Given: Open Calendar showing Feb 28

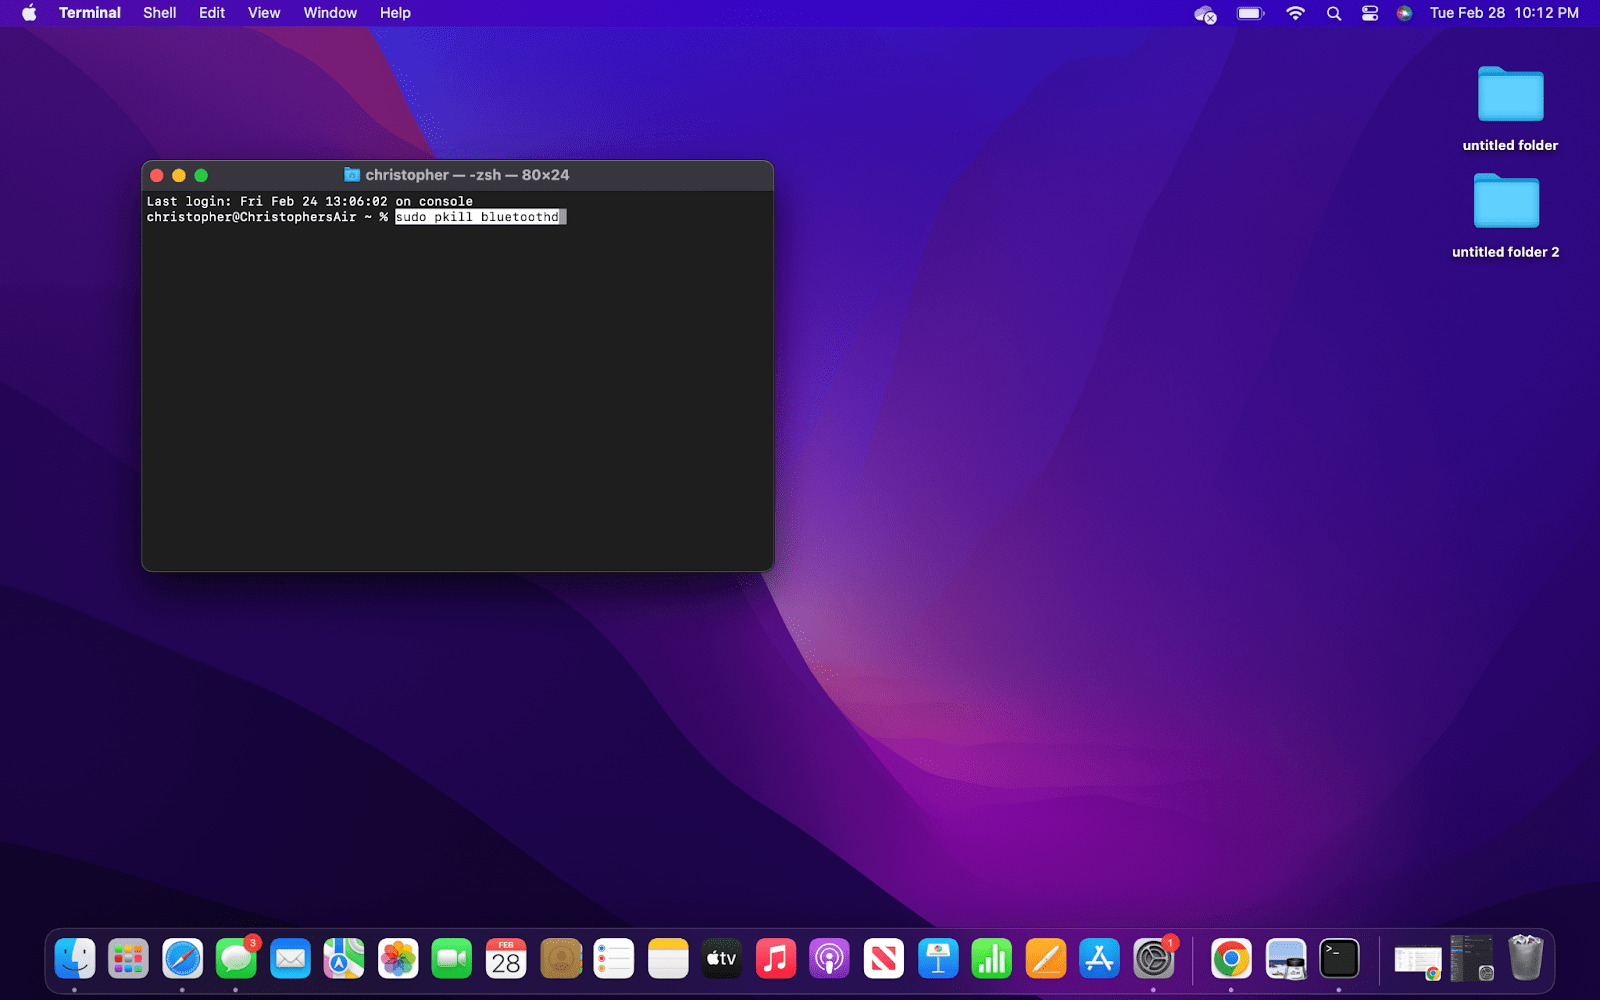Looking at the screenshot, I should click(506, 958).
